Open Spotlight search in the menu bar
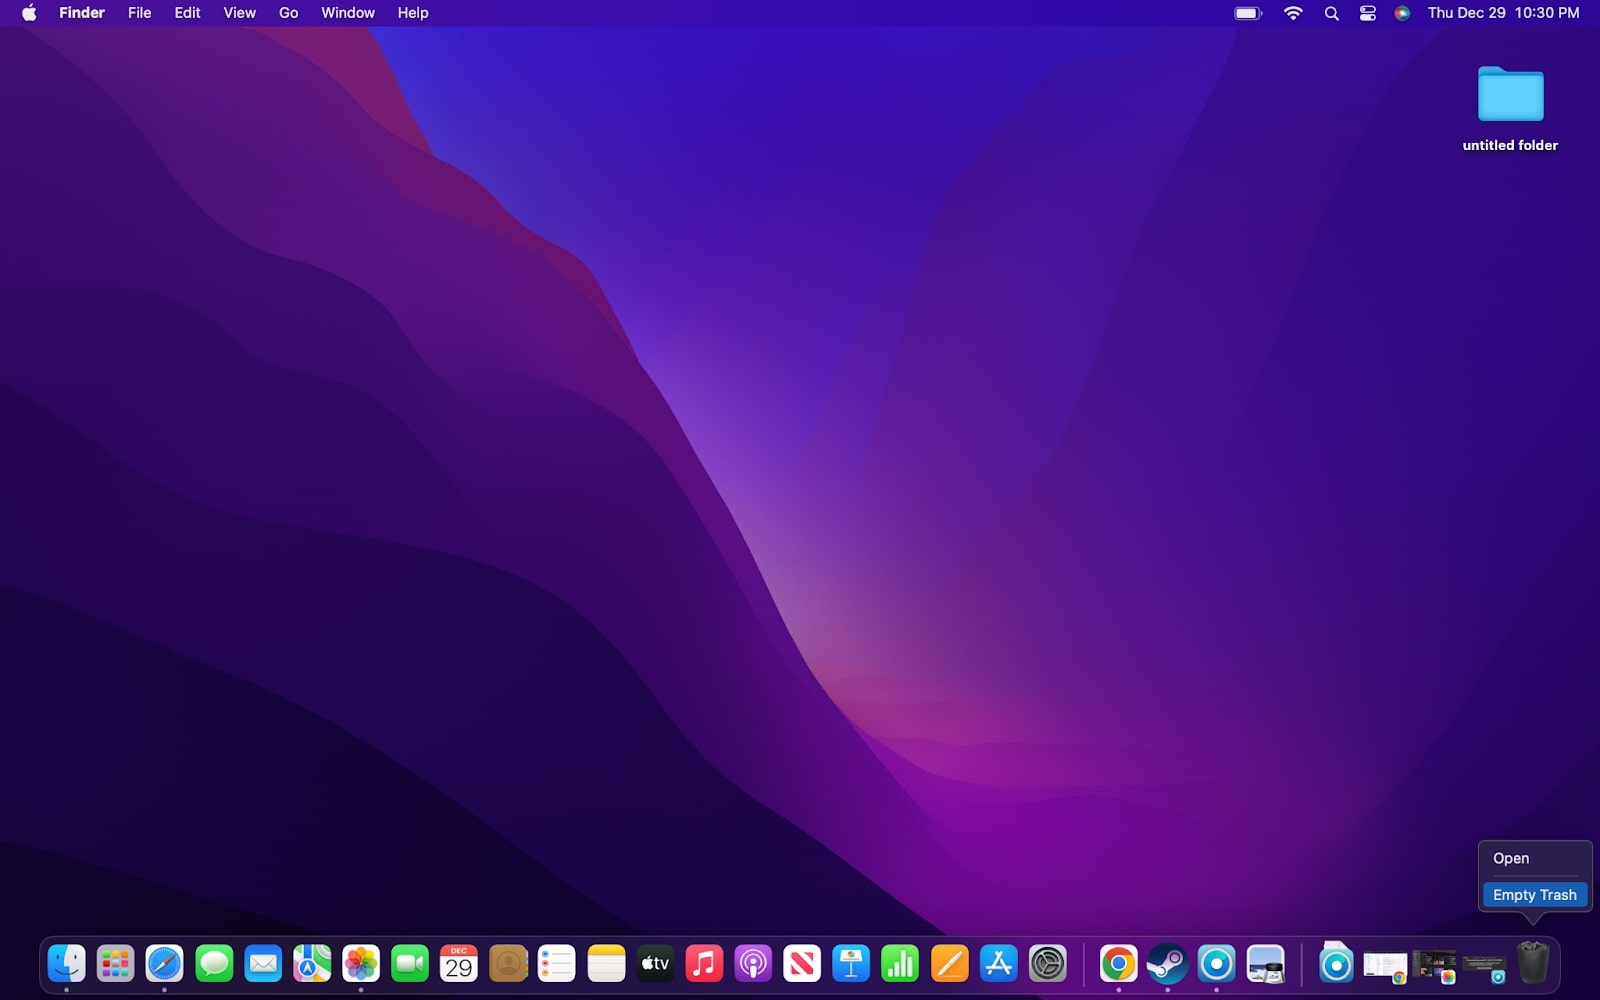The height and width of the screenshot is (1000, 1600). point(1331,13)
